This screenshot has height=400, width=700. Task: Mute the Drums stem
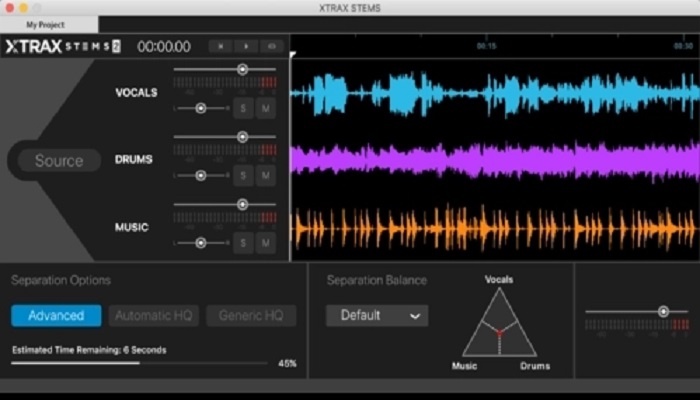point(265,175)
